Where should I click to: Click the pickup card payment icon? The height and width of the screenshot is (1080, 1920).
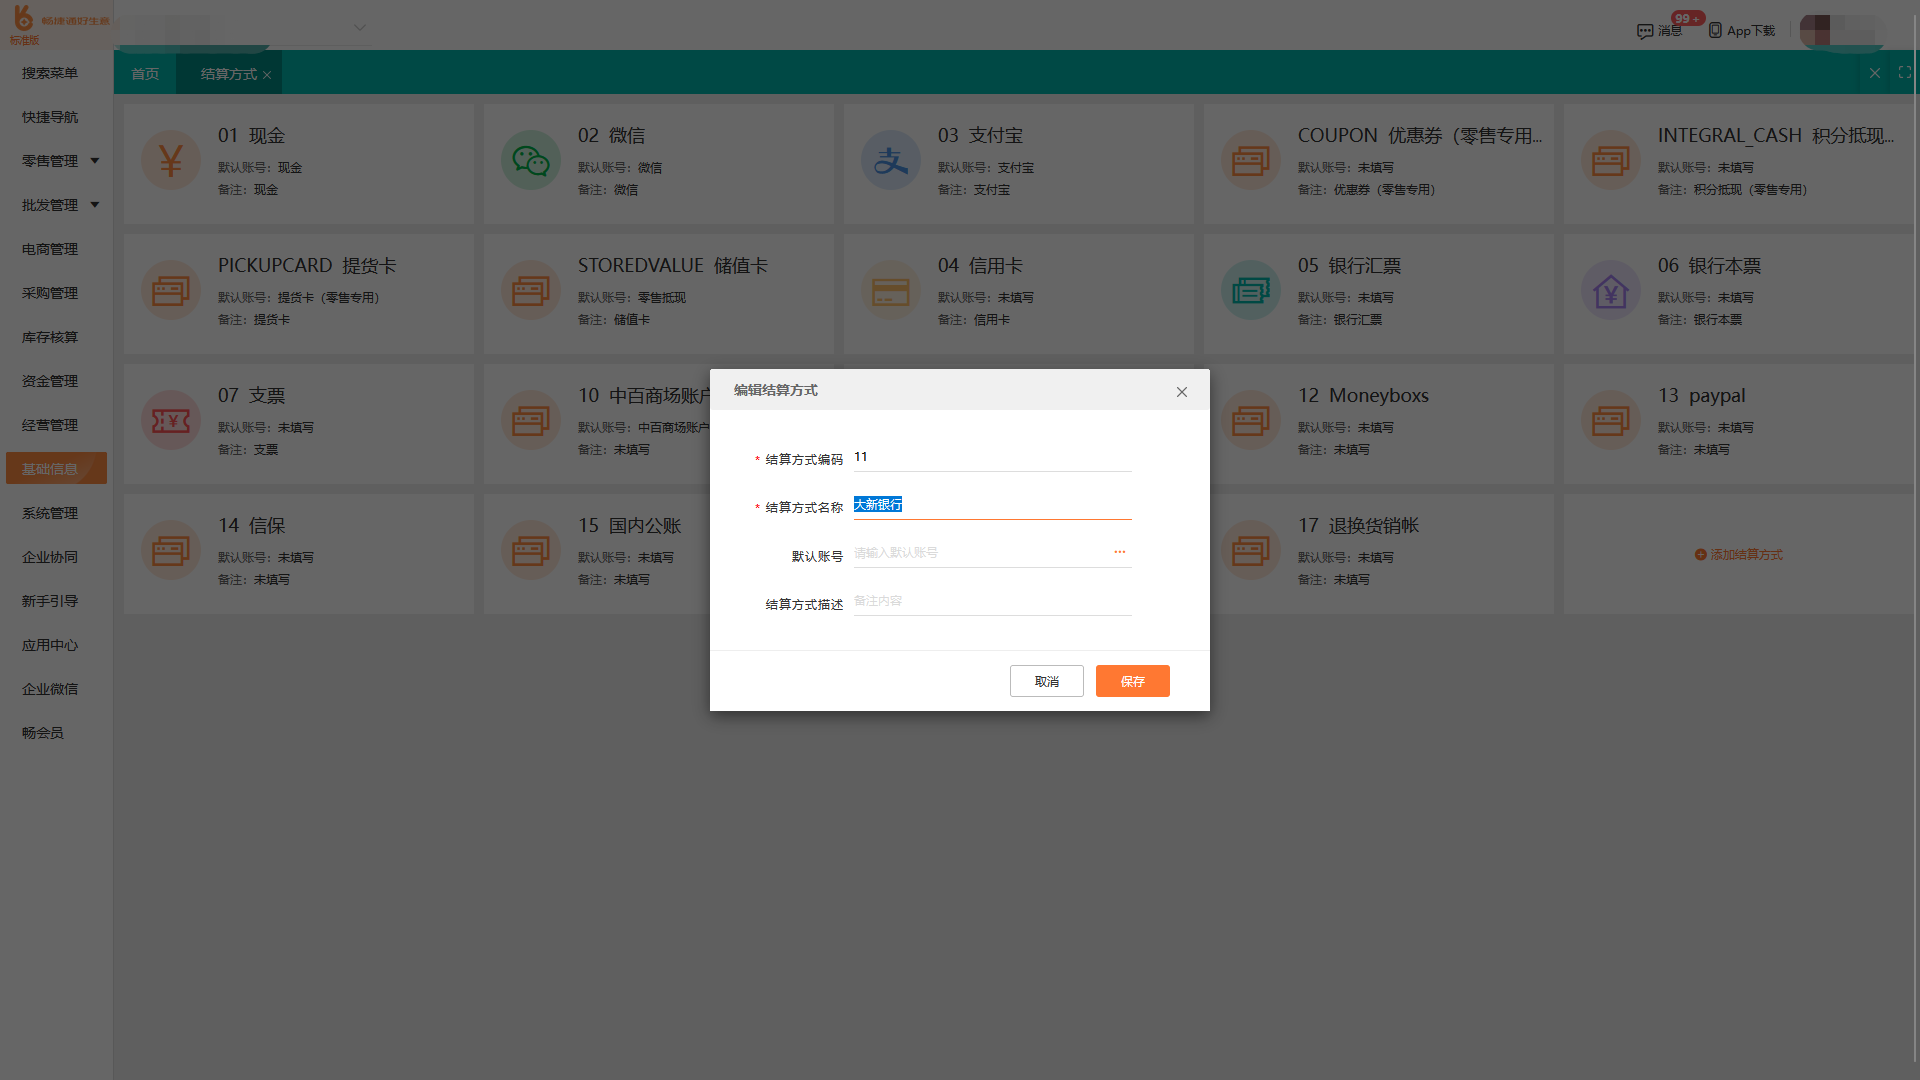coord(171,289)
